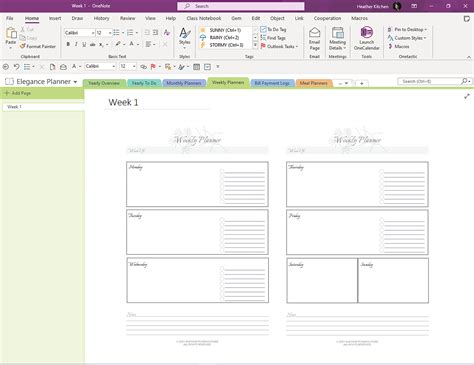The height and width of the screenshot is (365, 474).
Task: Toggle Italic formatting in ribbon
Action: point(76,44)
